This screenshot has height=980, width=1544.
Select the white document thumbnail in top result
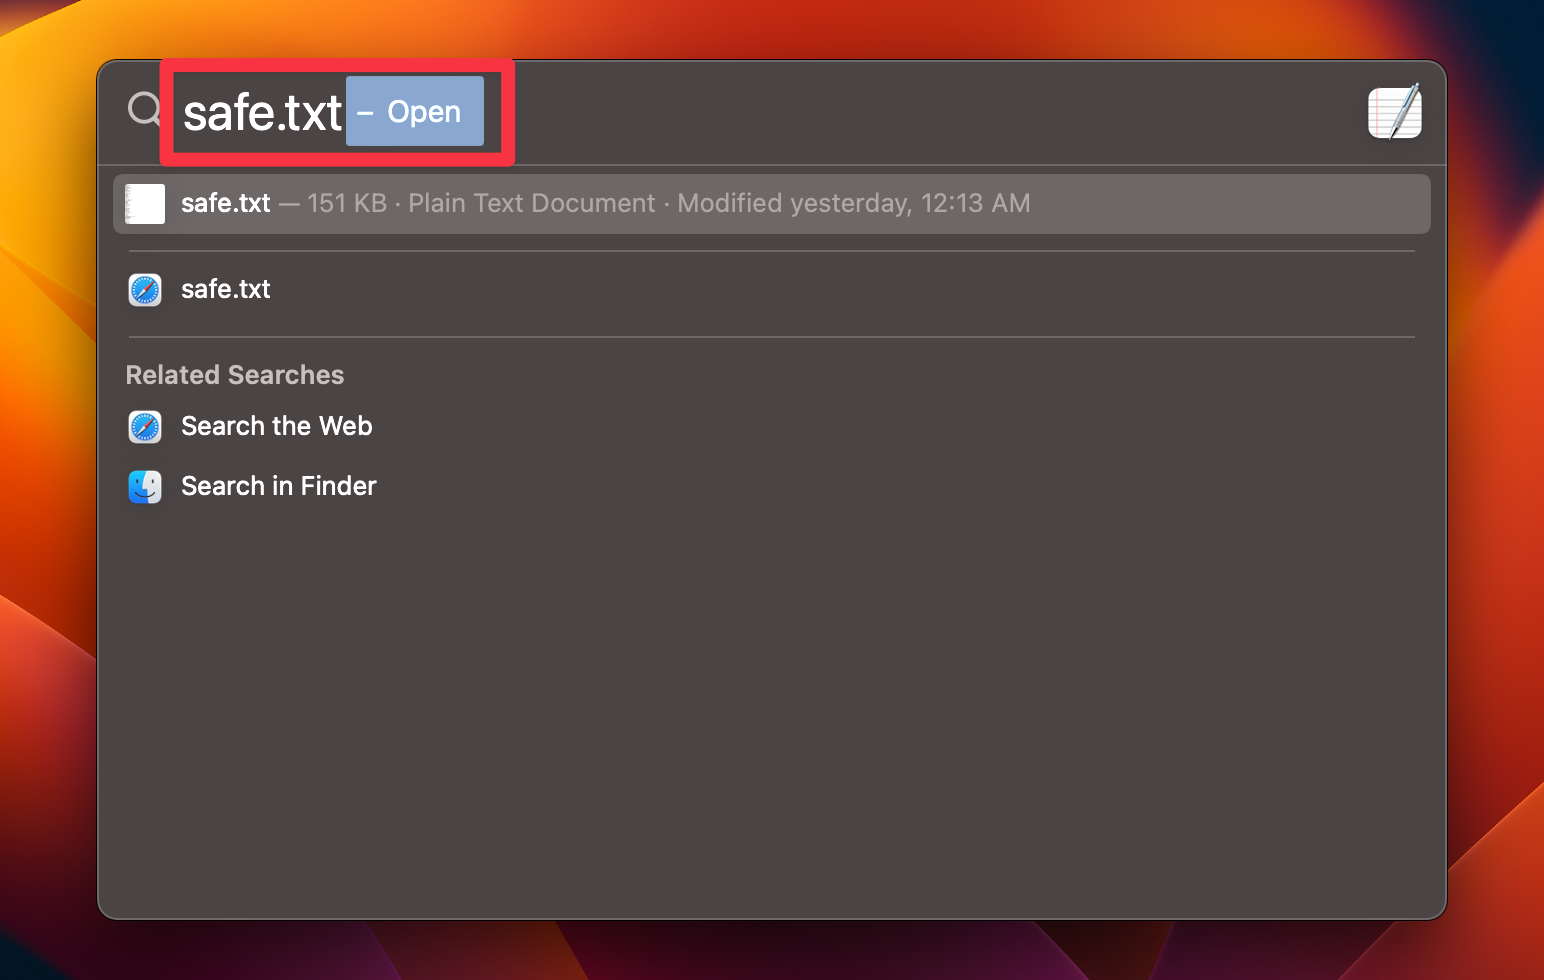pyautogui.click(x=145, y=203)
